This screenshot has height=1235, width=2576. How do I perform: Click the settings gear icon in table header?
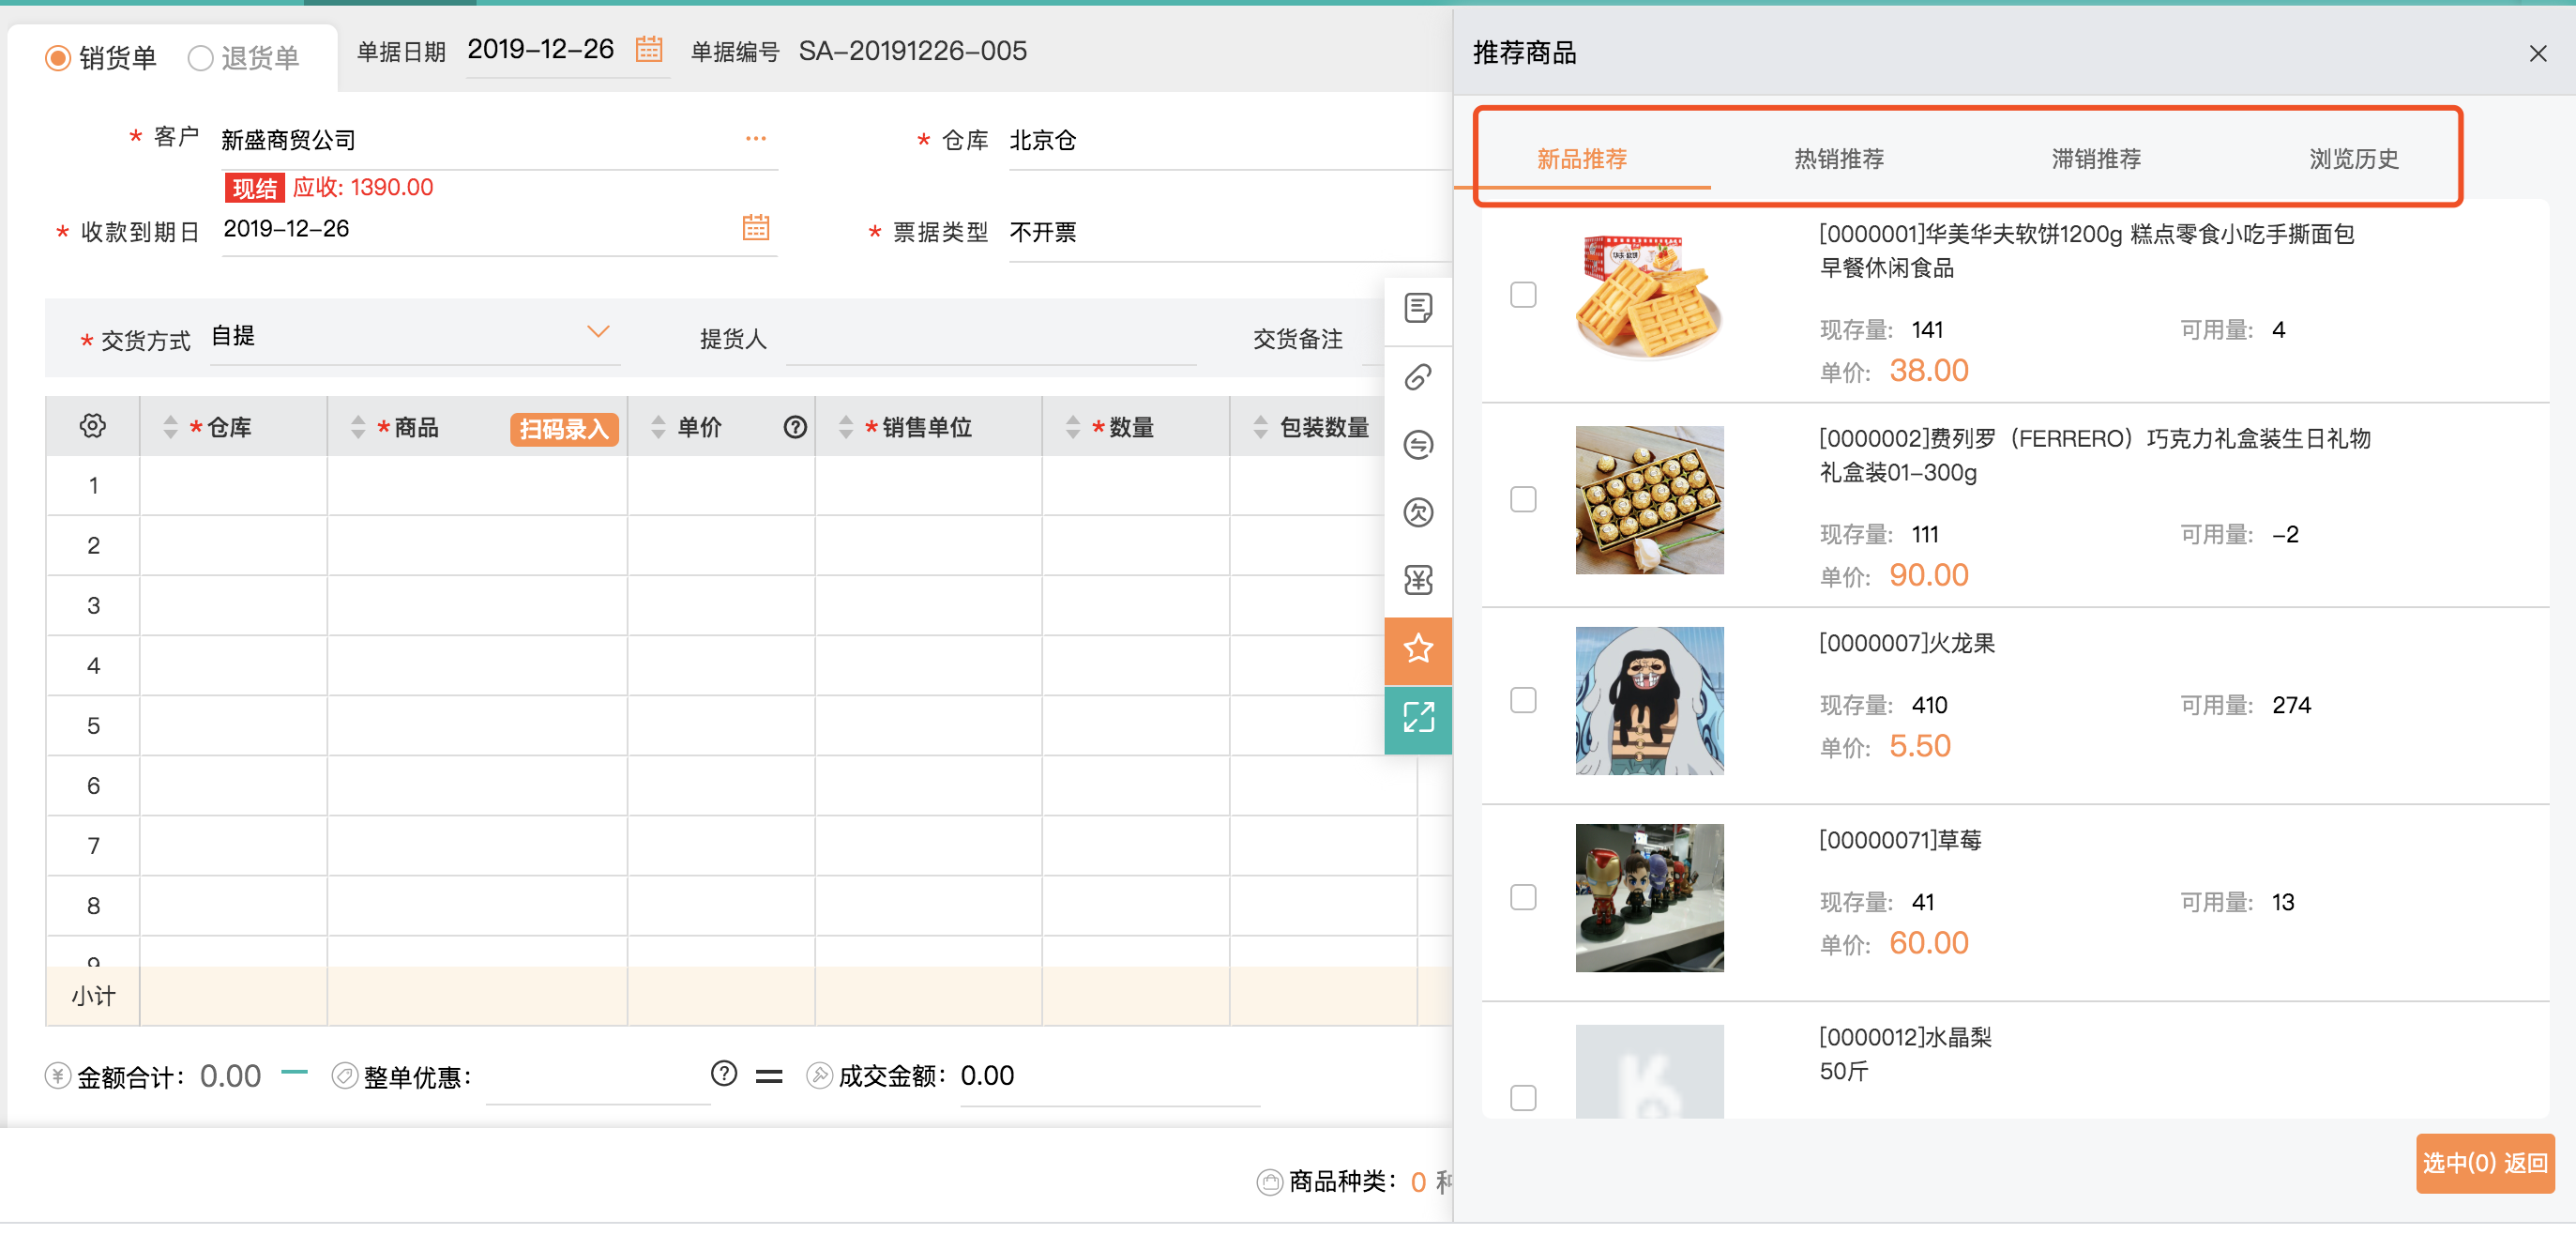(90, 428)
